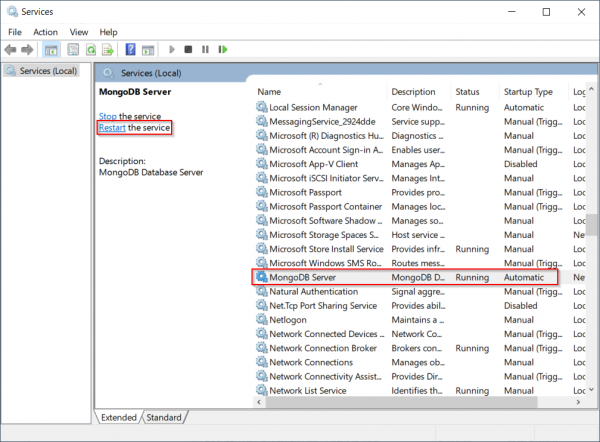Click the Stop Service square icon
This screenshot has width=600, height=442.
[x=189, y=49]
